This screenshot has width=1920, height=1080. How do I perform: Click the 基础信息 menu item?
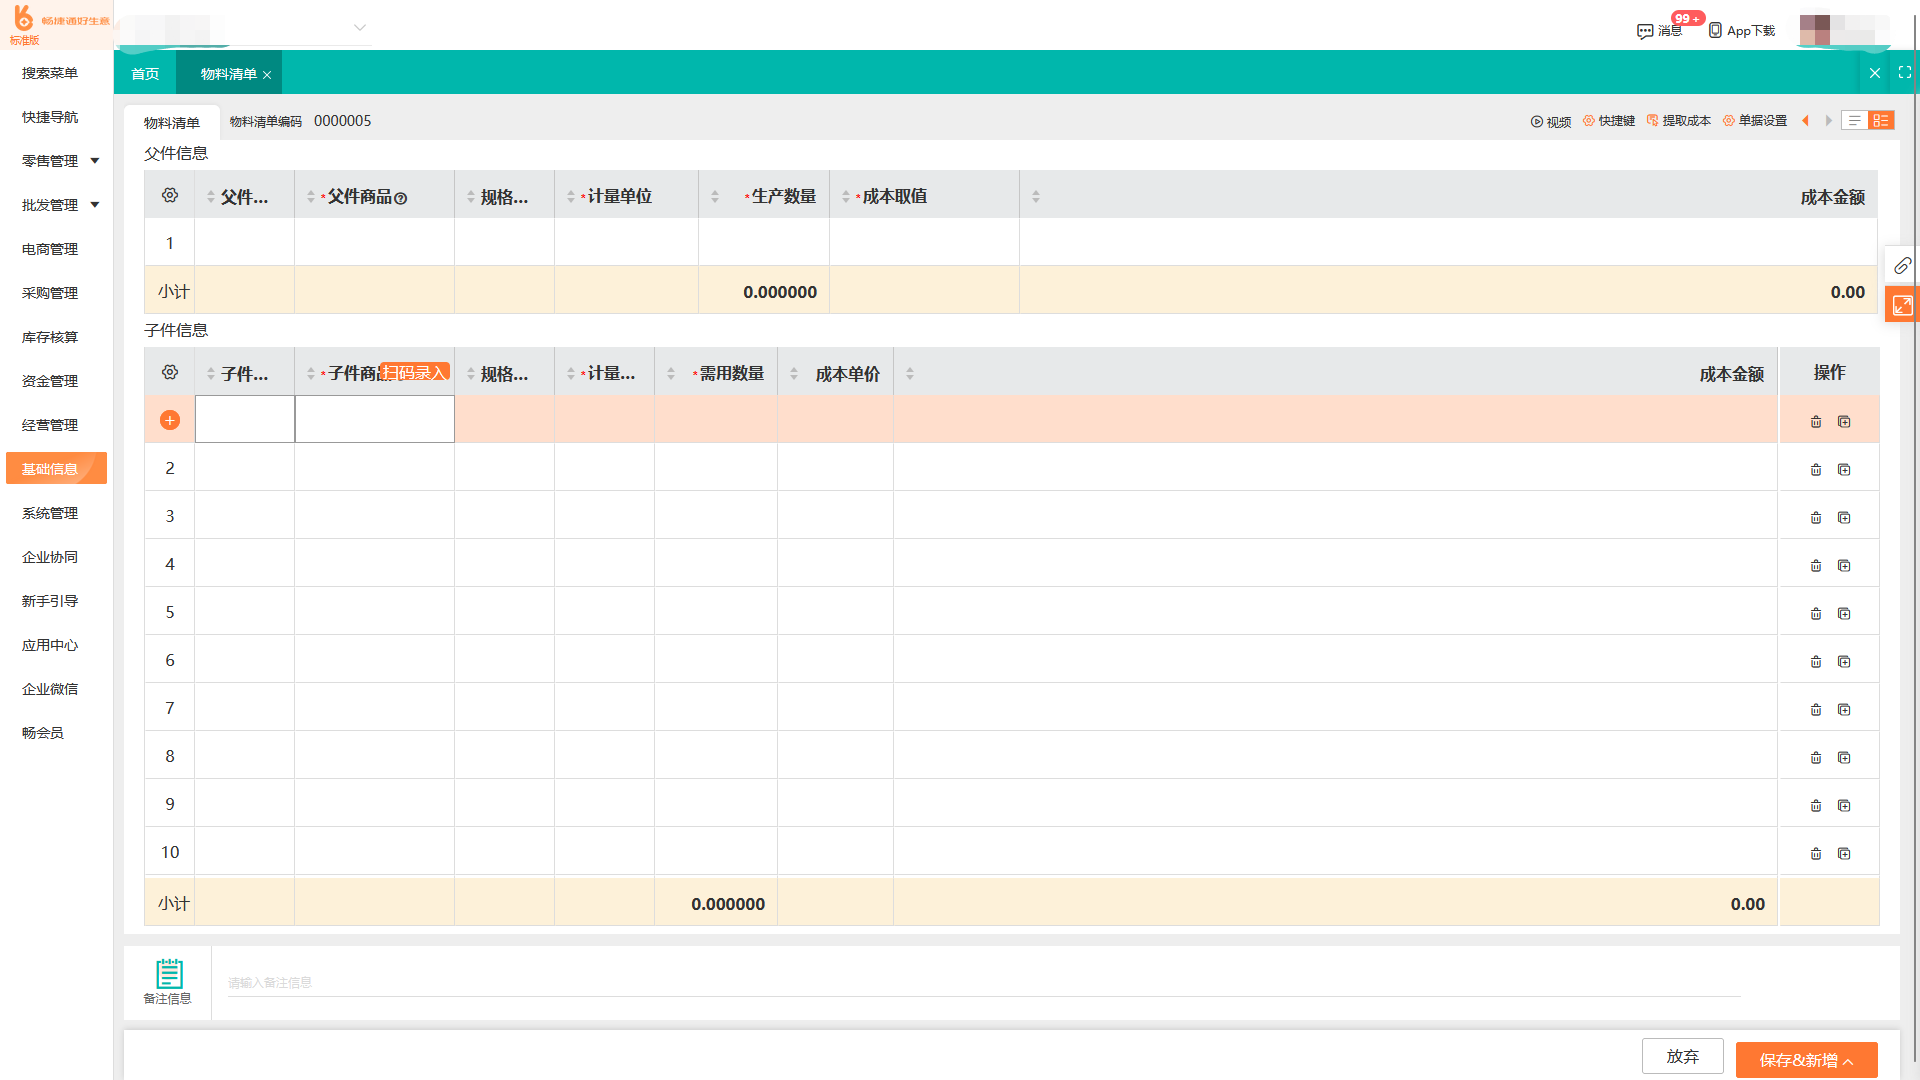click(x=53, y=468)
